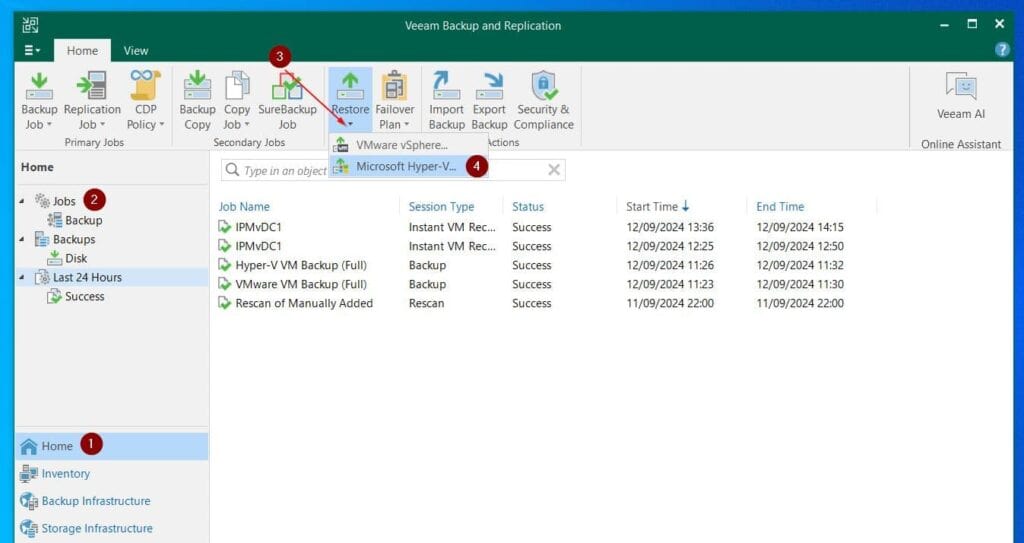Collapse the Backups tree node
Screen dimensions: 1024x543
pyautogui.click(x=22, y=239)
